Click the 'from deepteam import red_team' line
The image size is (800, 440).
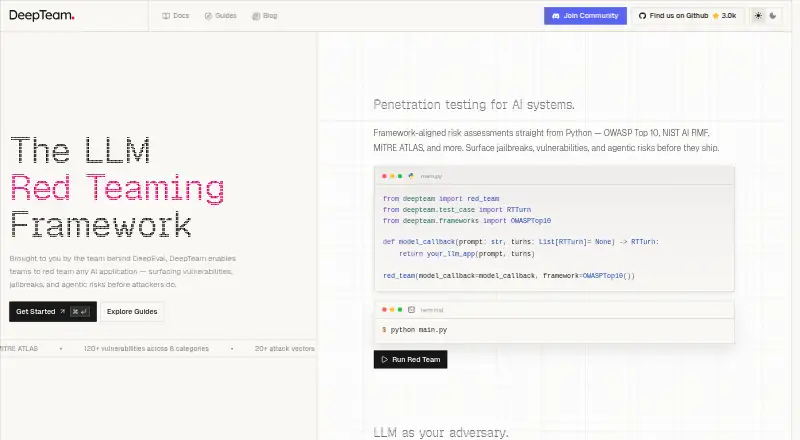pos(441,199)
